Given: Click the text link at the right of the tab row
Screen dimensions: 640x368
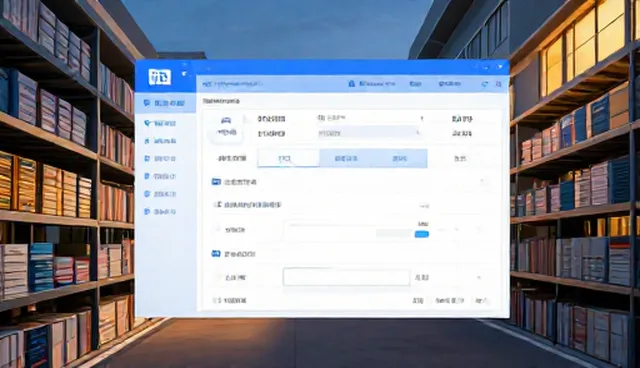Looking at the screenshot, I should pyautogui.click(x=460, y=159).
